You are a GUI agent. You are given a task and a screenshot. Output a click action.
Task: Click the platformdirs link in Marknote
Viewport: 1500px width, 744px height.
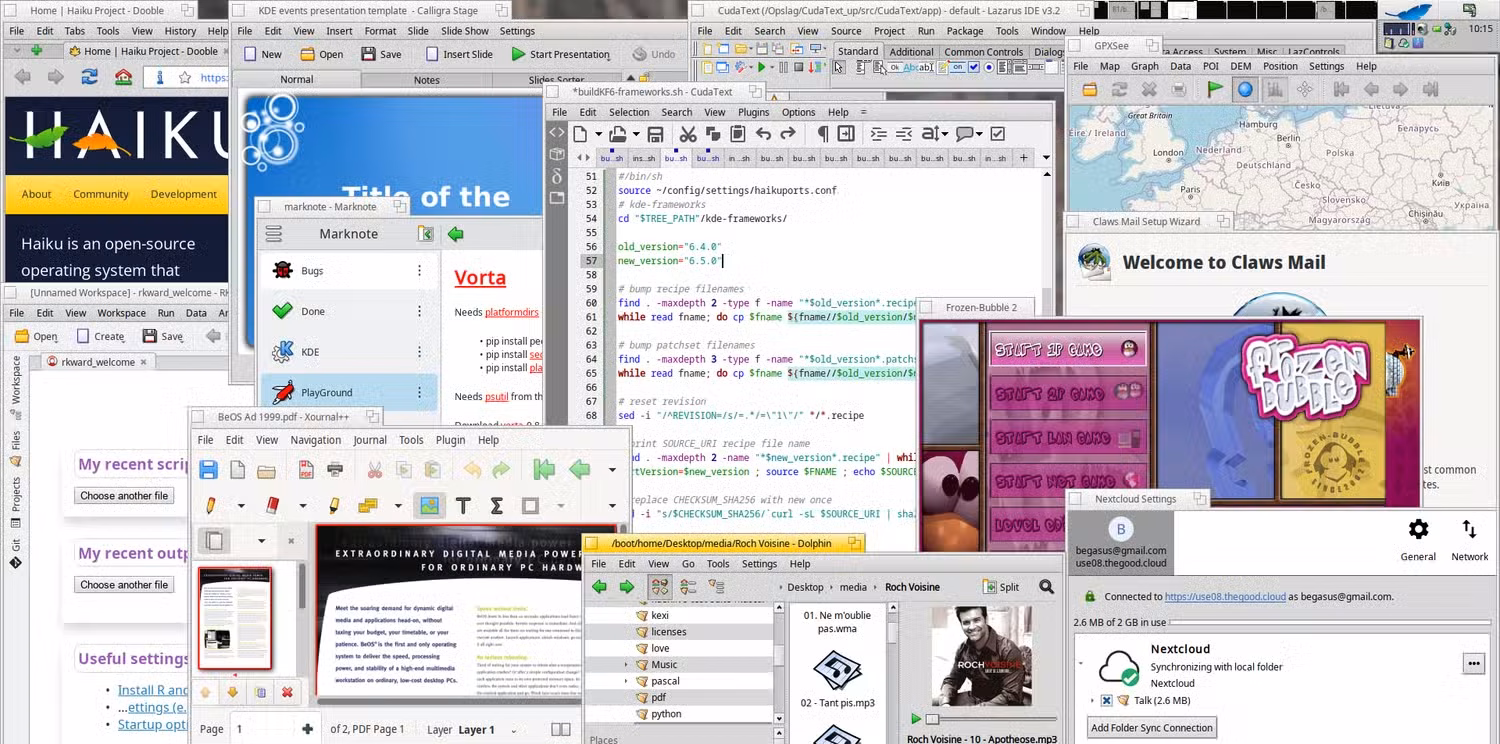click(514, 313)
